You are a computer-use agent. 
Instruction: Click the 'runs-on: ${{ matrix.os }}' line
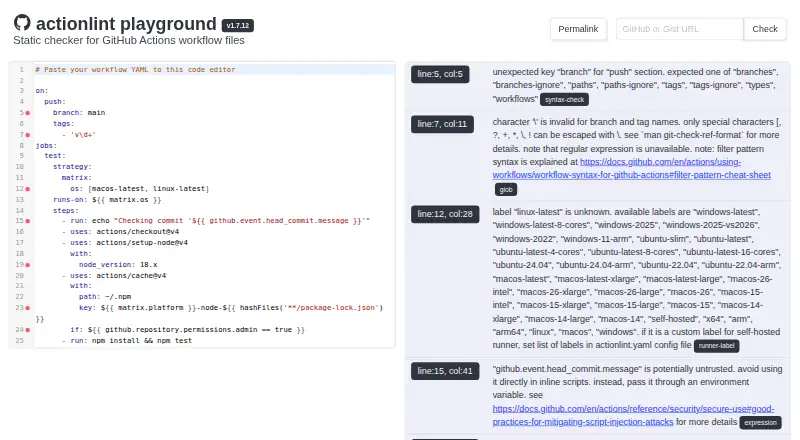pyautogui.click(x=107, y=200)
